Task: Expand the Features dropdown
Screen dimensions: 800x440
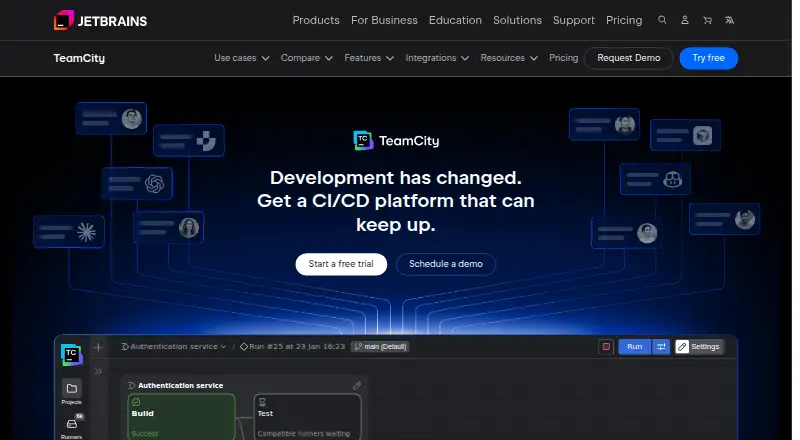Action: pyautogui.click(x=369, y=58)
